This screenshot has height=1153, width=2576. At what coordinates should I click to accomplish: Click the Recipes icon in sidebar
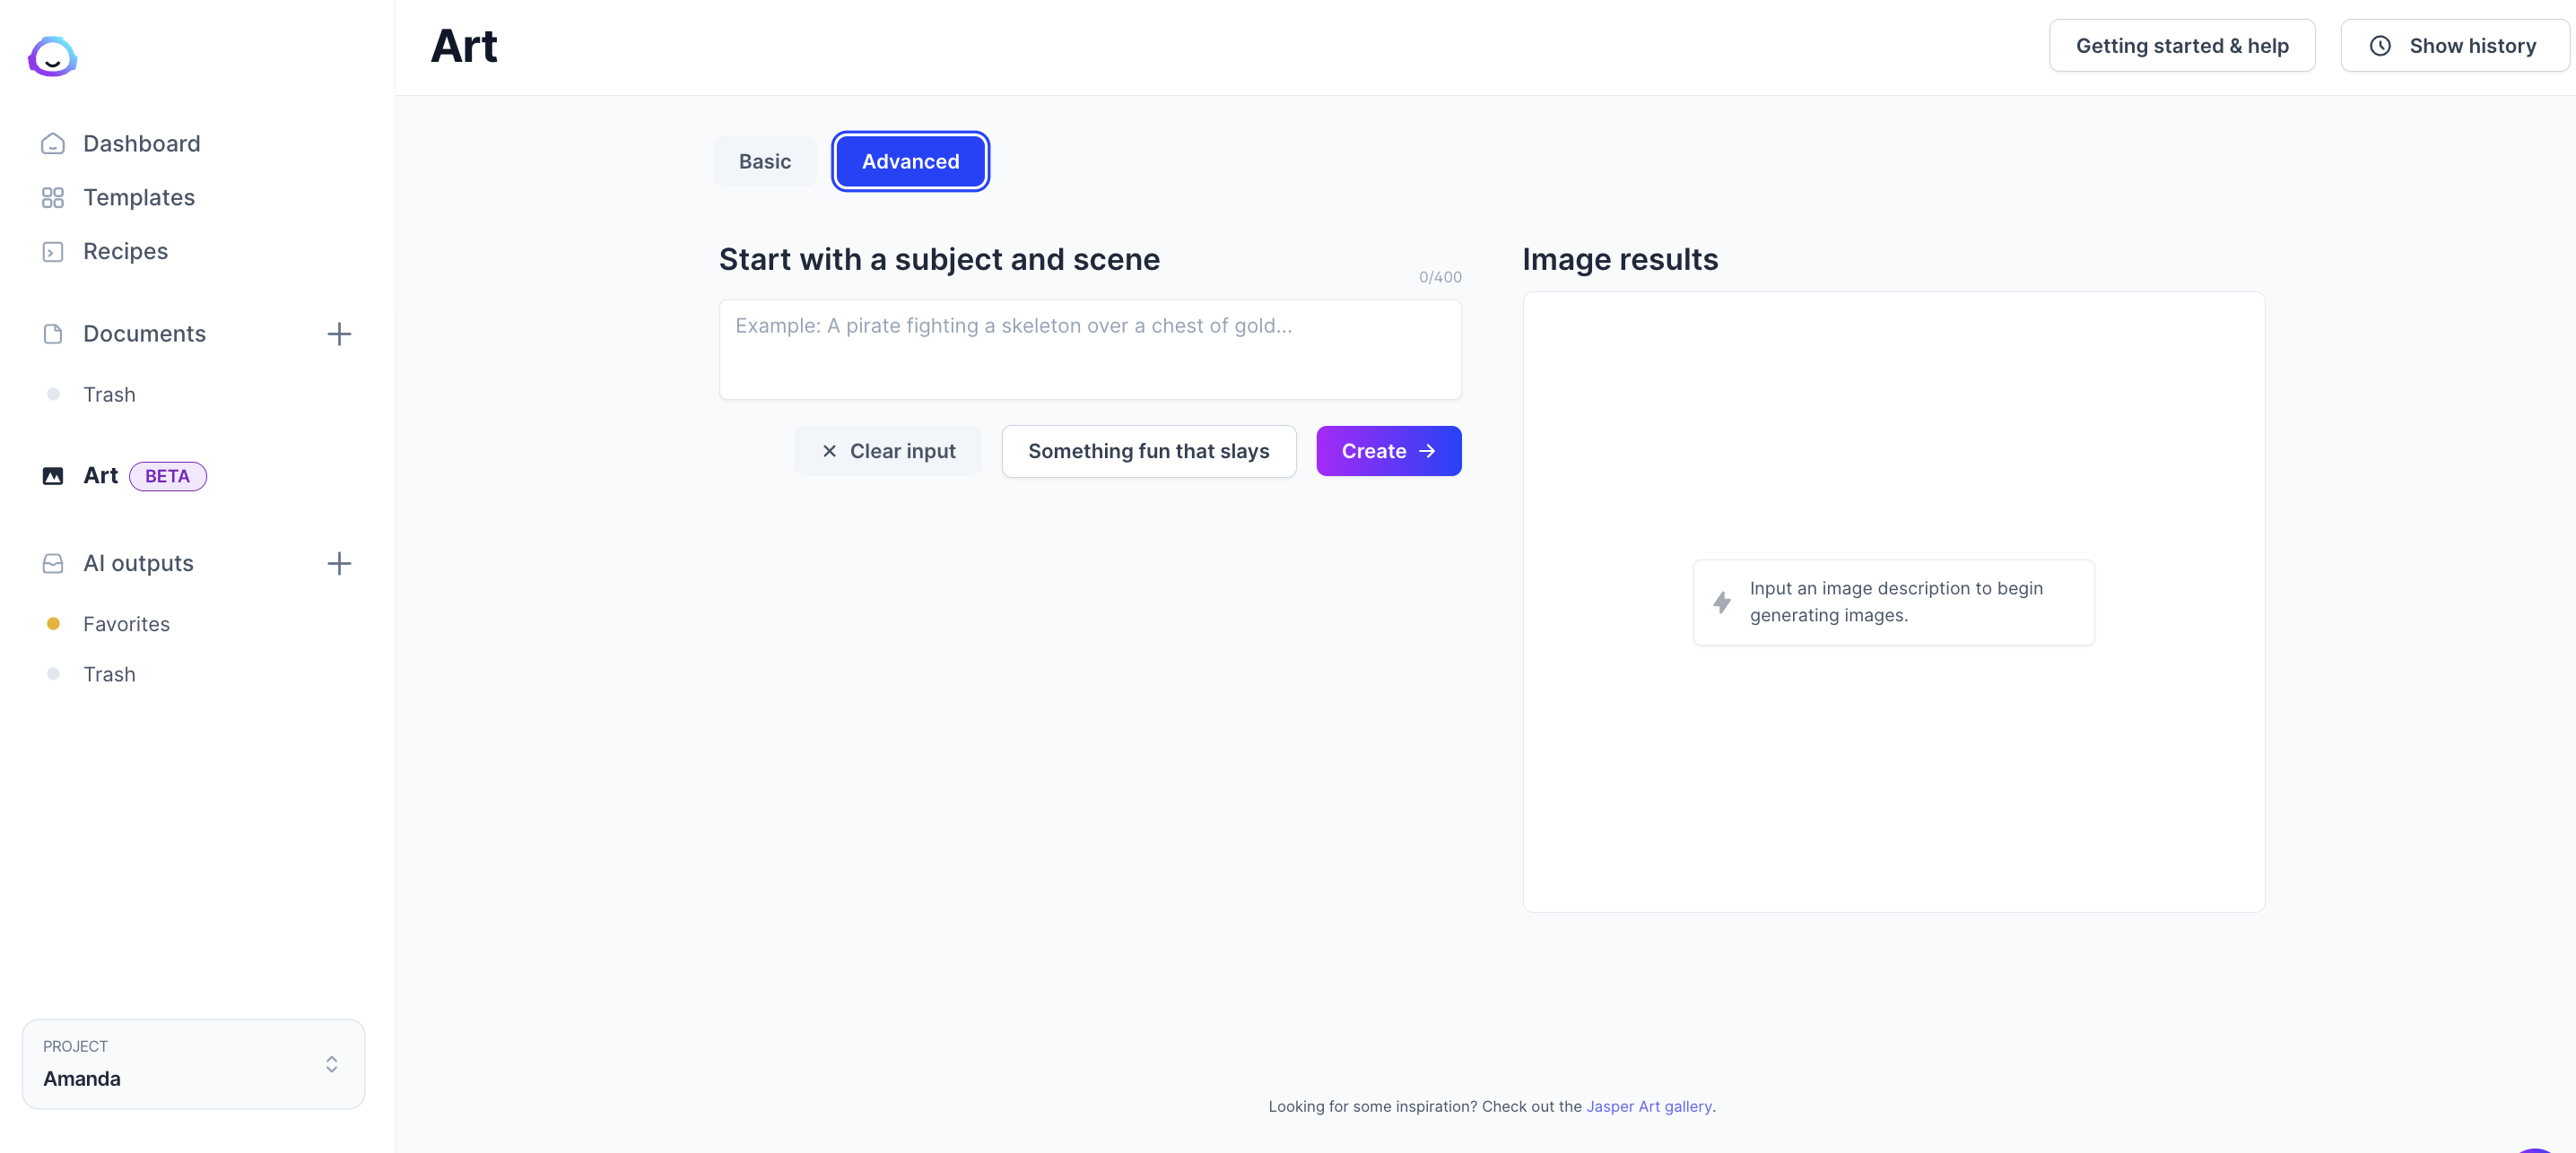tap(53, 251)
